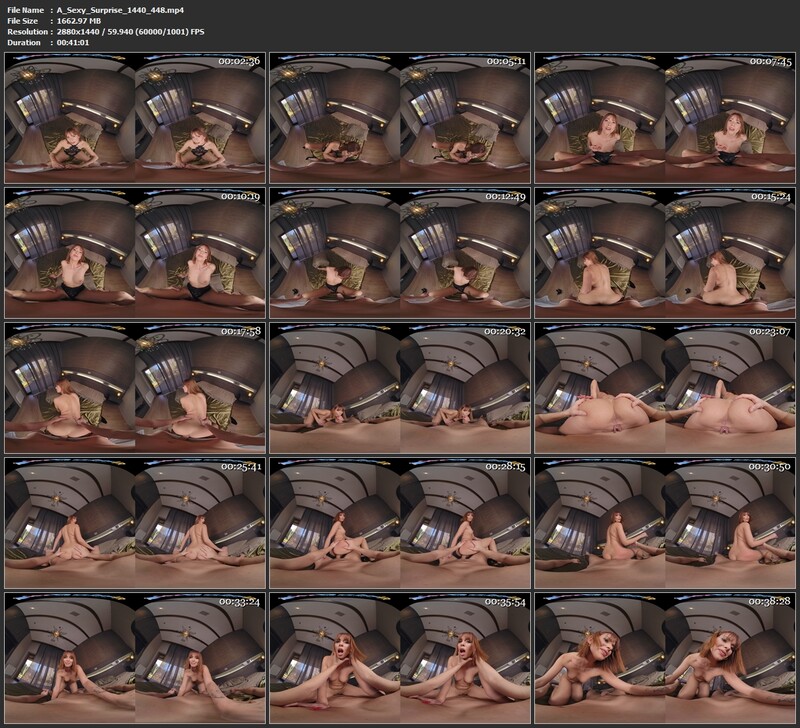Select the frame marked 00:20:32
This screenshot has width=800, height=728.
tap(400, 387)
